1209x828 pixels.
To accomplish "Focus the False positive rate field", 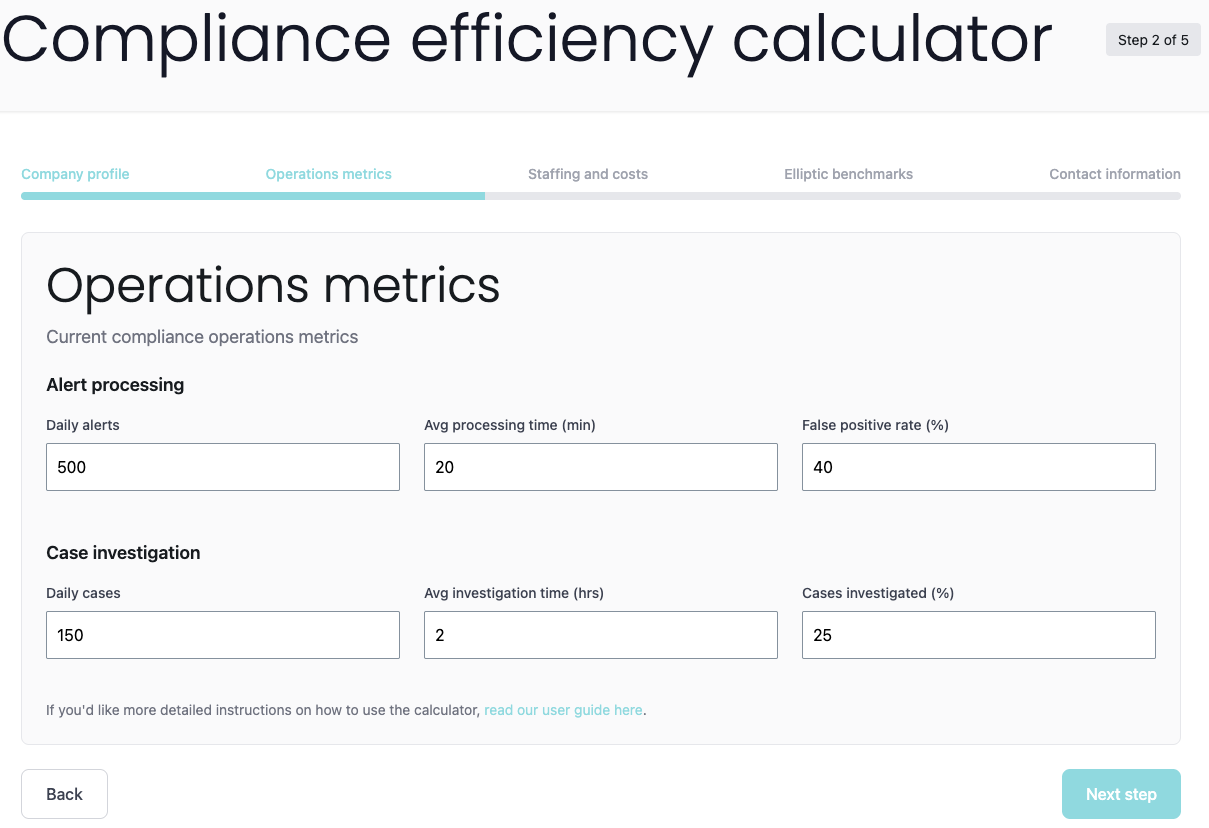I will [x=978, y=466].
